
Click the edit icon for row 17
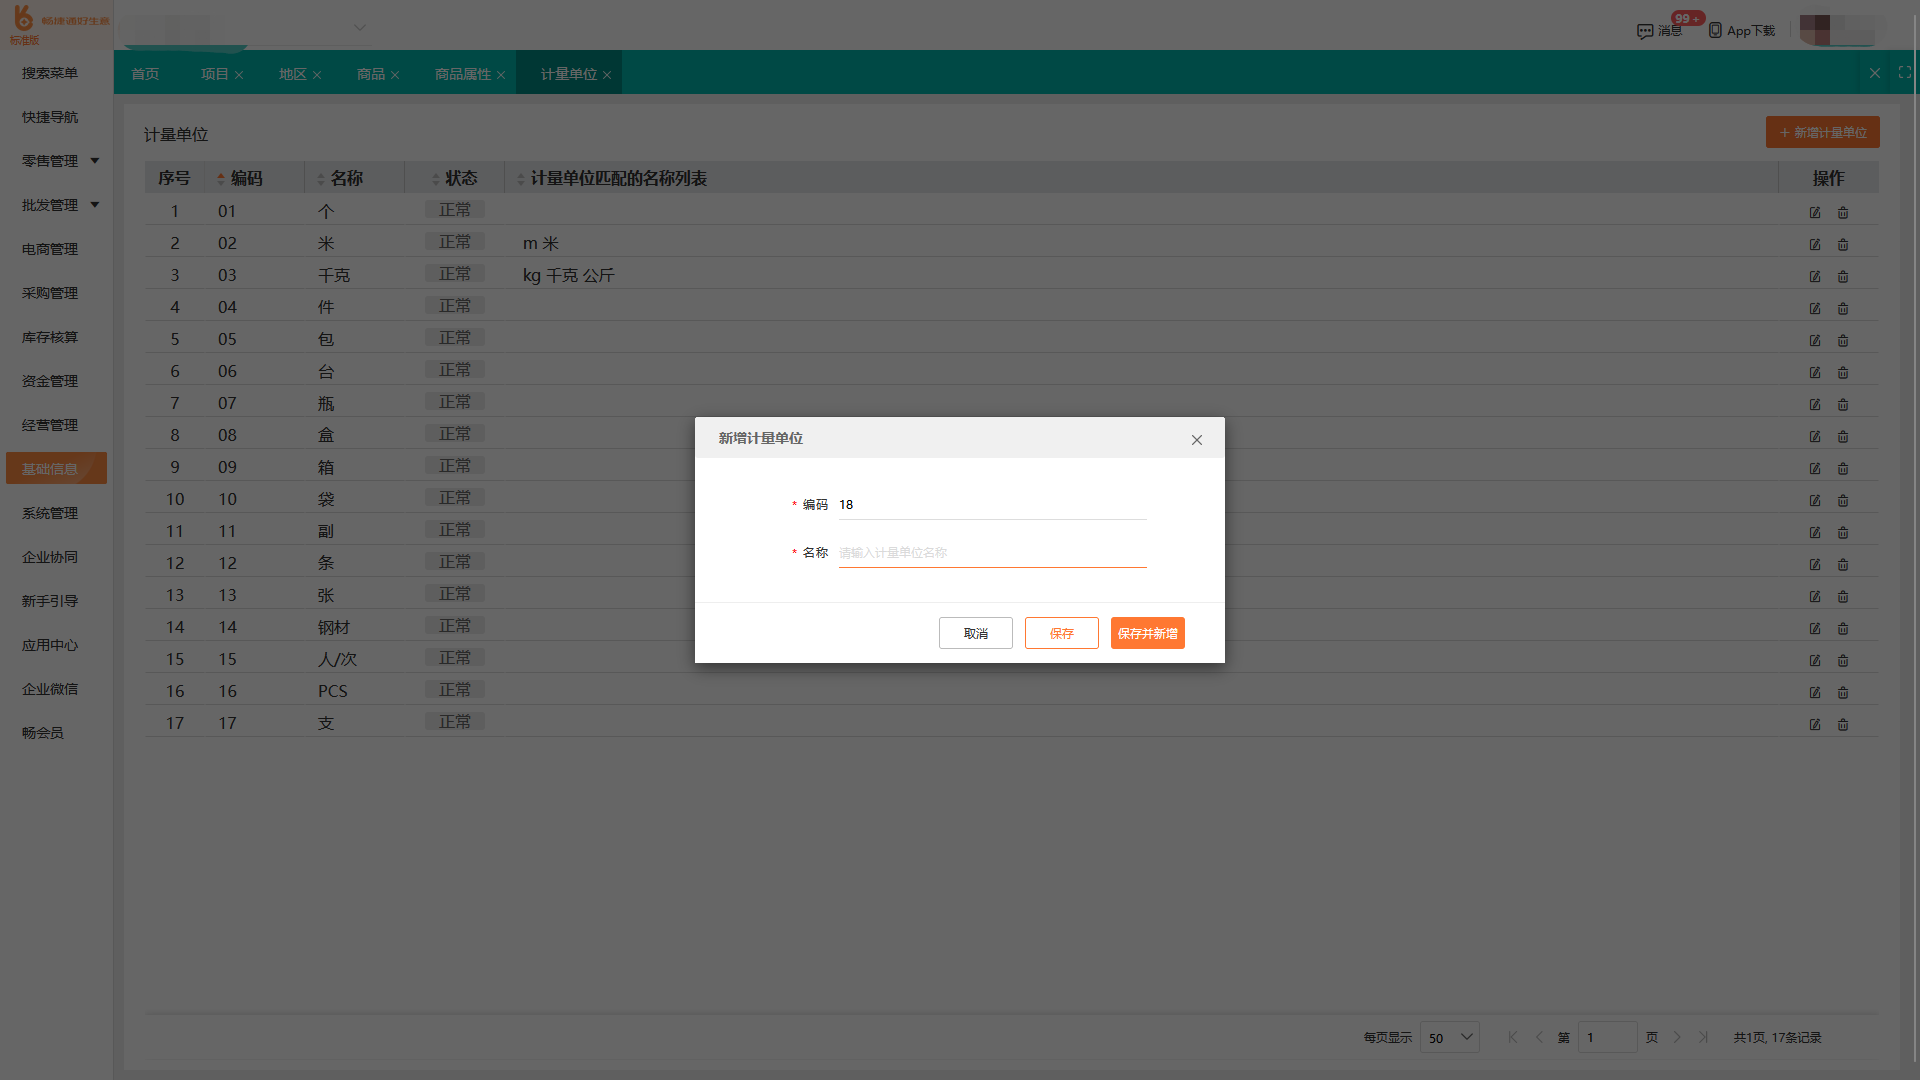click(x=1815, y=724)
